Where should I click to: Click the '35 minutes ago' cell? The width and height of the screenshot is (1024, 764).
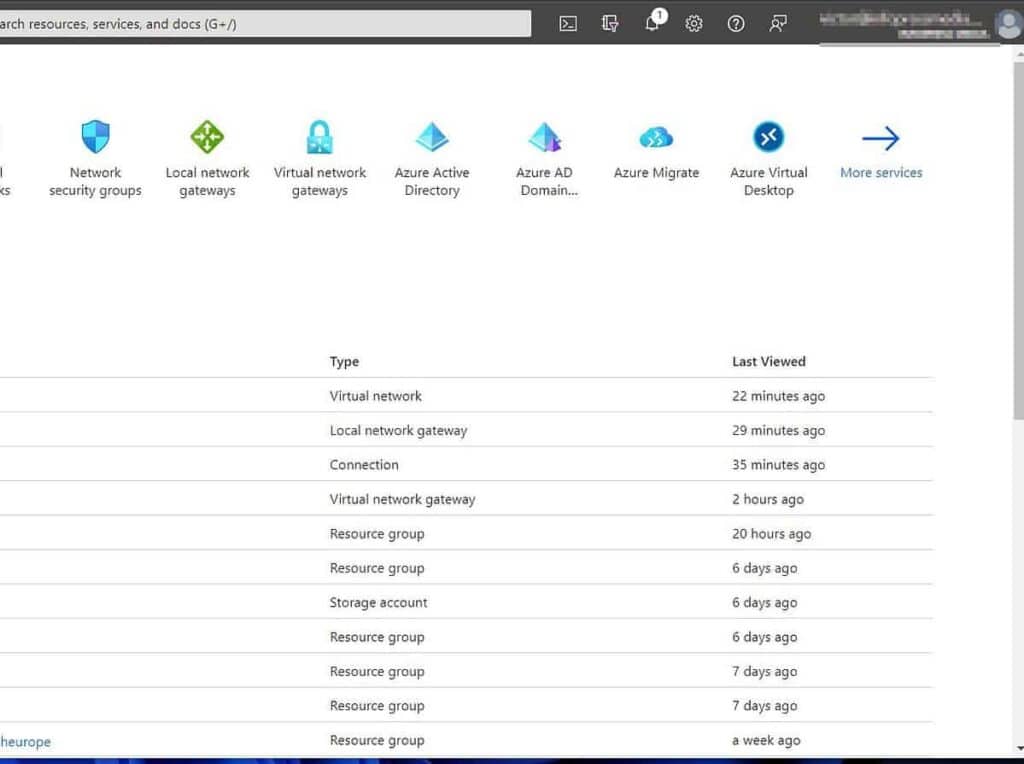pos(778,465)
